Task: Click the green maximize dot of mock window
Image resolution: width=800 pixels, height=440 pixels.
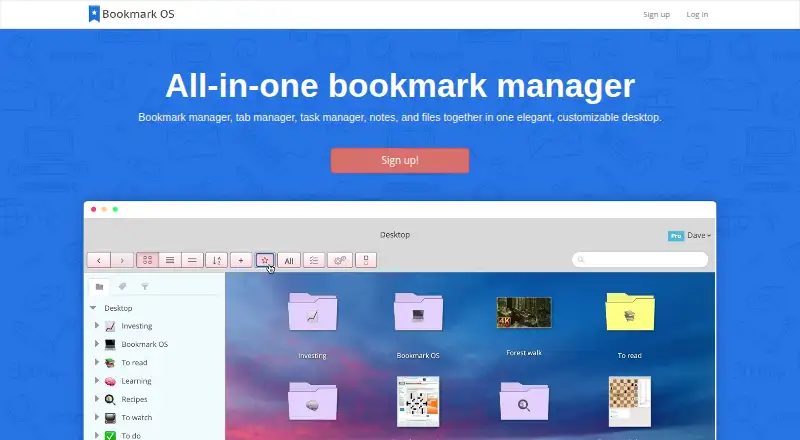Action: pyautogui.click(x=115, y=209)
